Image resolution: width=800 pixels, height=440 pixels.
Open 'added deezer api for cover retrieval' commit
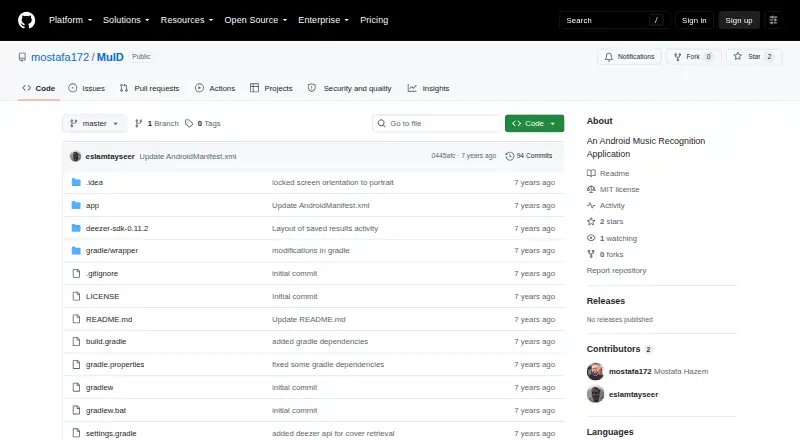tap(333, 433)
